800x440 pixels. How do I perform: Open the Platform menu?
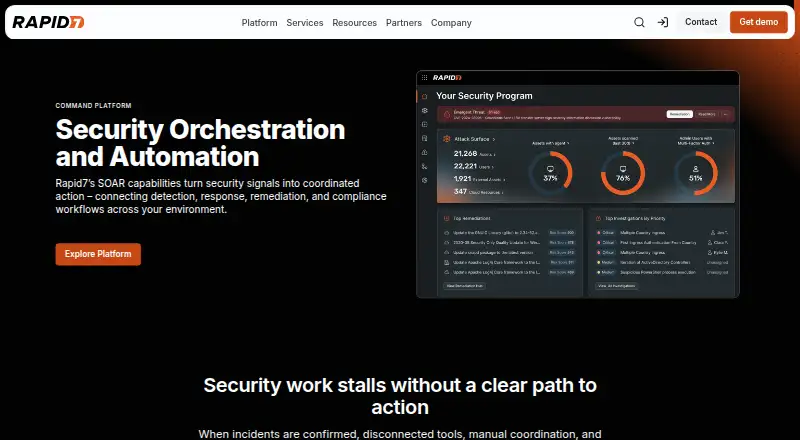click(259, 22)
